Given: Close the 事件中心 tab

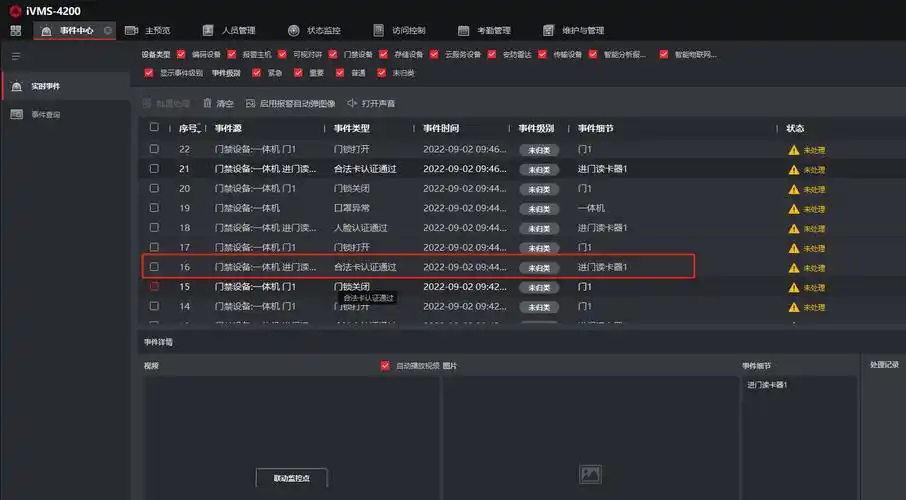Looking at the screenshot, I should coord(108,31).
